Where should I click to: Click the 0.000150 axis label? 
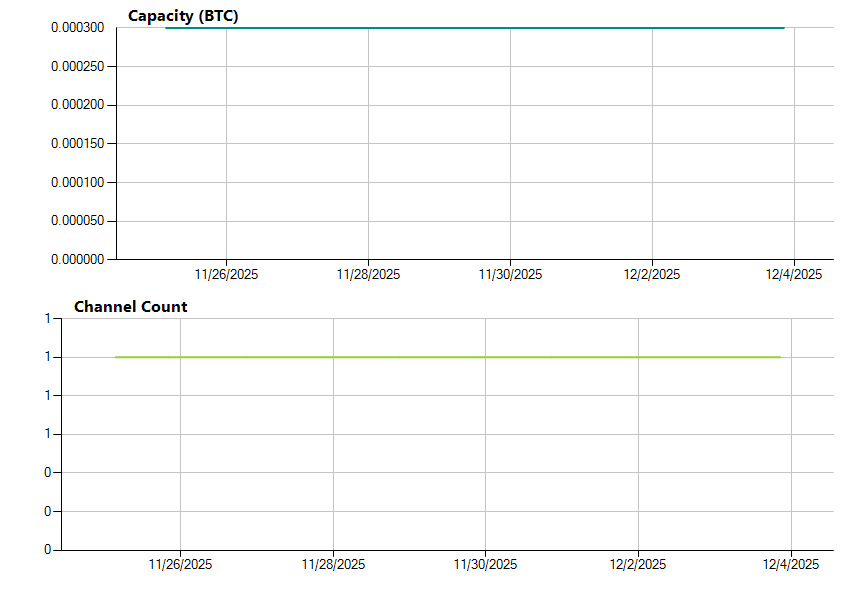(x=76, y=143)
